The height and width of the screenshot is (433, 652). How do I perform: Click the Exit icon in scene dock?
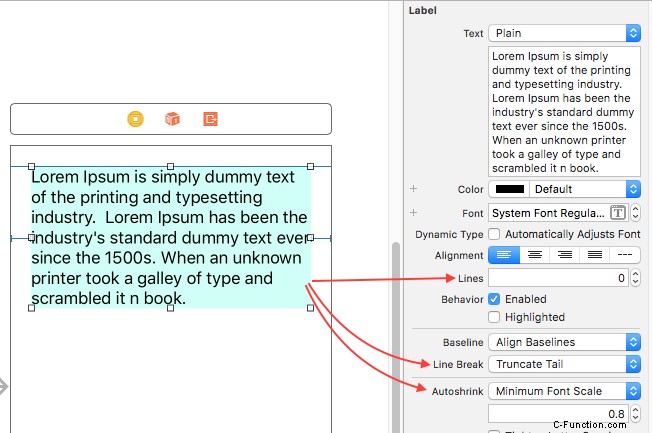click(210, 119)
